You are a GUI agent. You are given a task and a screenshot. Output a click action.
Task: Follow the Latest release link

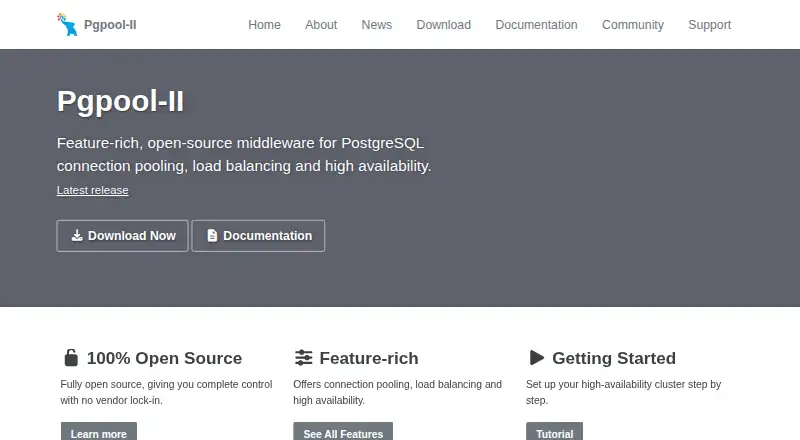tap(92, 190)
